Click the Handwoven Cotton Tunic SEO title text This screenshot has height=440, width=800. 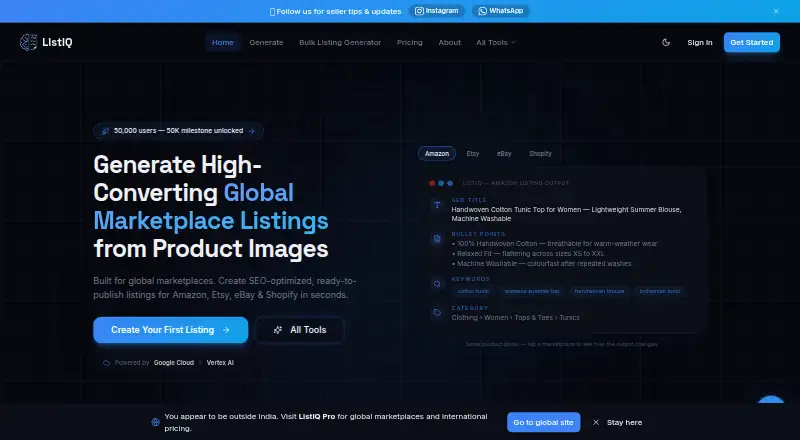(566, 214)
